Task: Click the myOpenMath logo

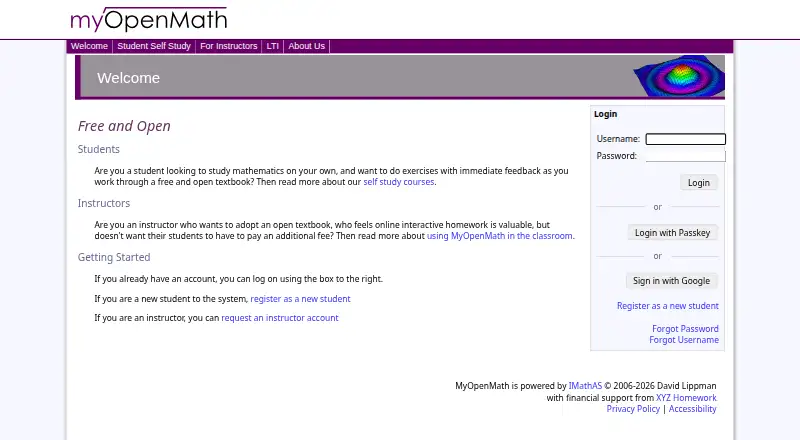Action: point(148,19)
